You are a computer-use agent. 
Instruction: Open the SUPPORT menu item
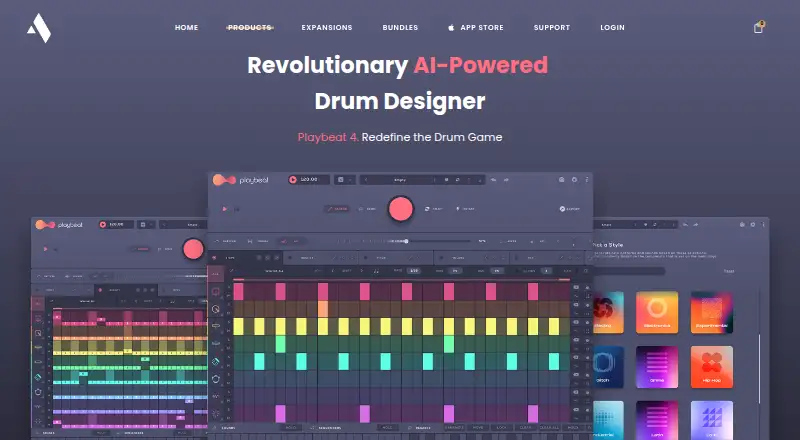(x=552, y=28)
